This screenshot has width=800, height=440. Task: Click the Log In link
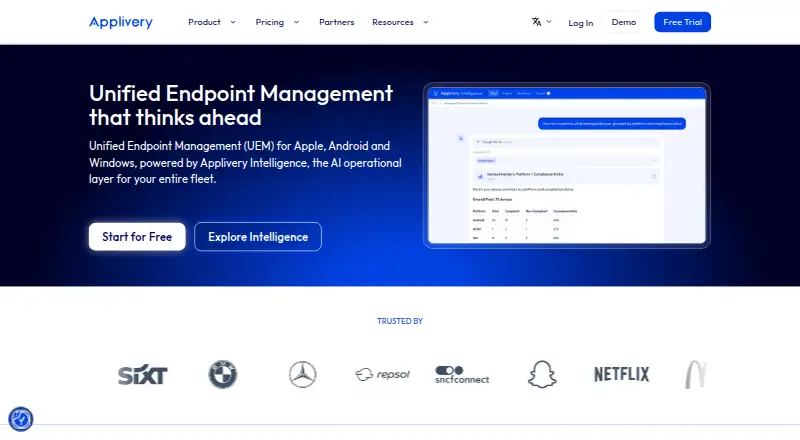(581, 23)
